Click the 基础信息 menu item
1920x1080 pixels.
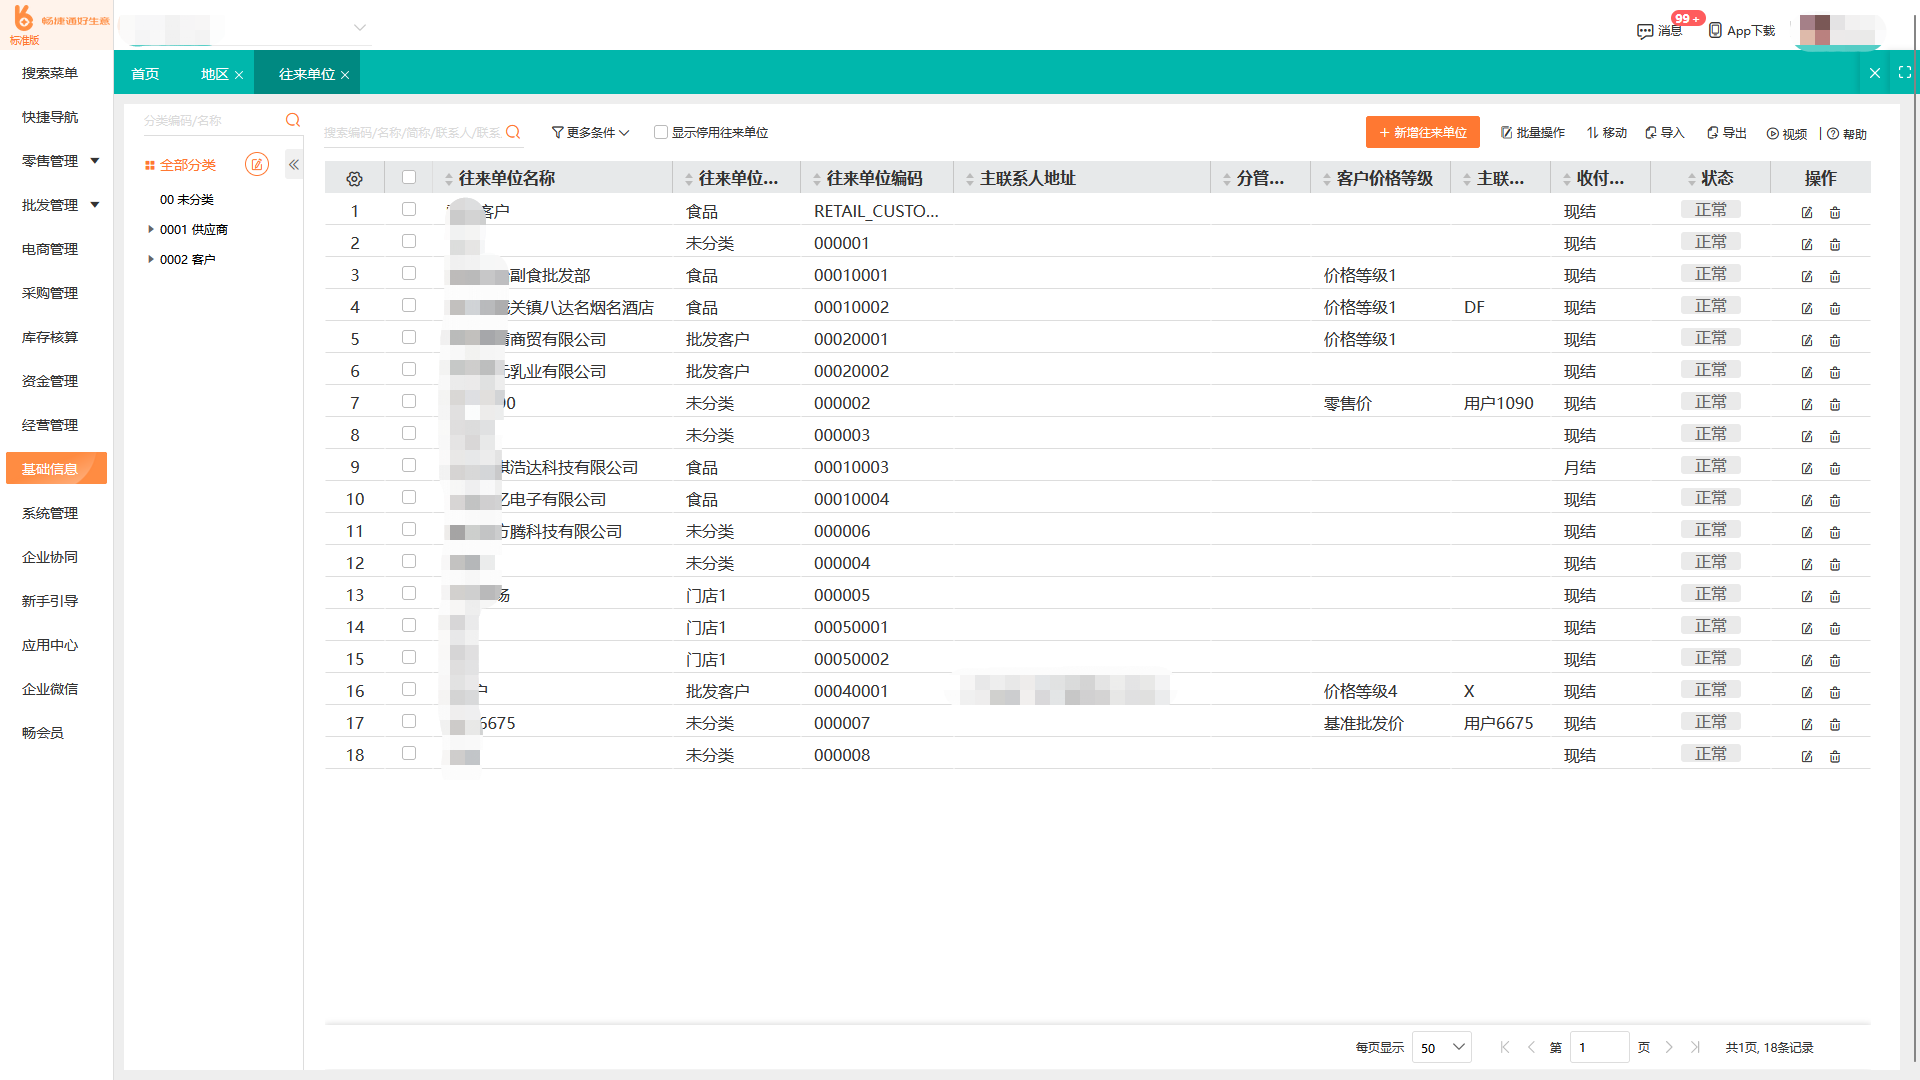[x=53, y=468]
